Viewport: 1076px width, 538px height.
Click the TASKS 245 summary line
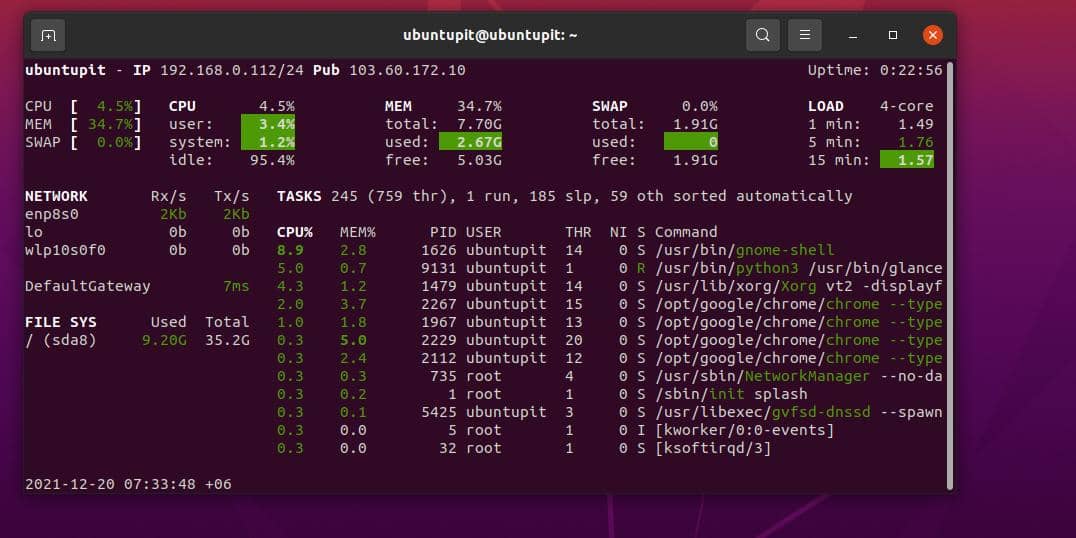pyautogui.click(x=565, y=196)
